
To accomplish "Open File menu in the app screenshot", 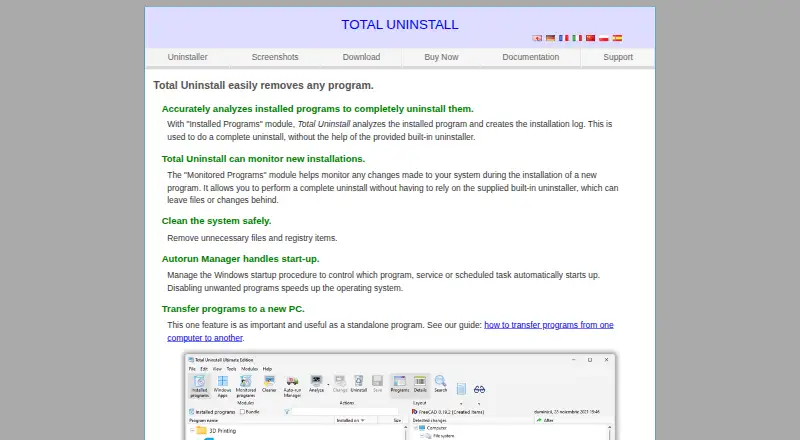I will click(x=192, y=369).
